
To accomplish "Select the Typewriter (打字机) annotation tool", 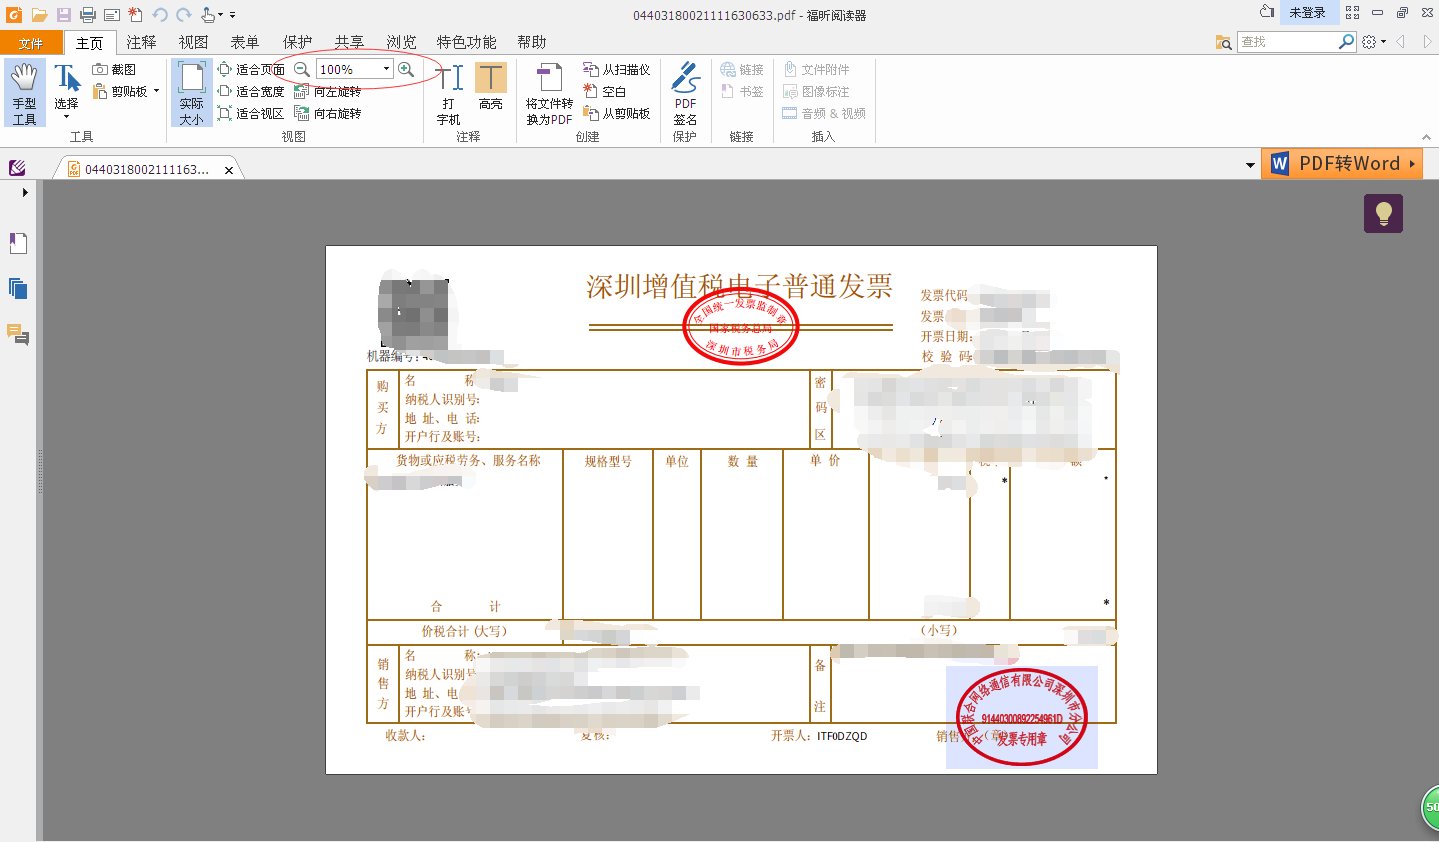I will click(x=450, y=93).
